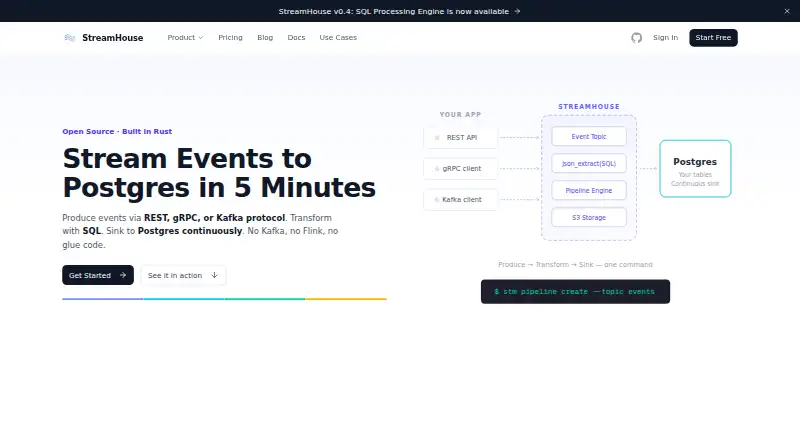Open the Docs link
This screenshot has height=440, width=800.
(x=296, y=38)
